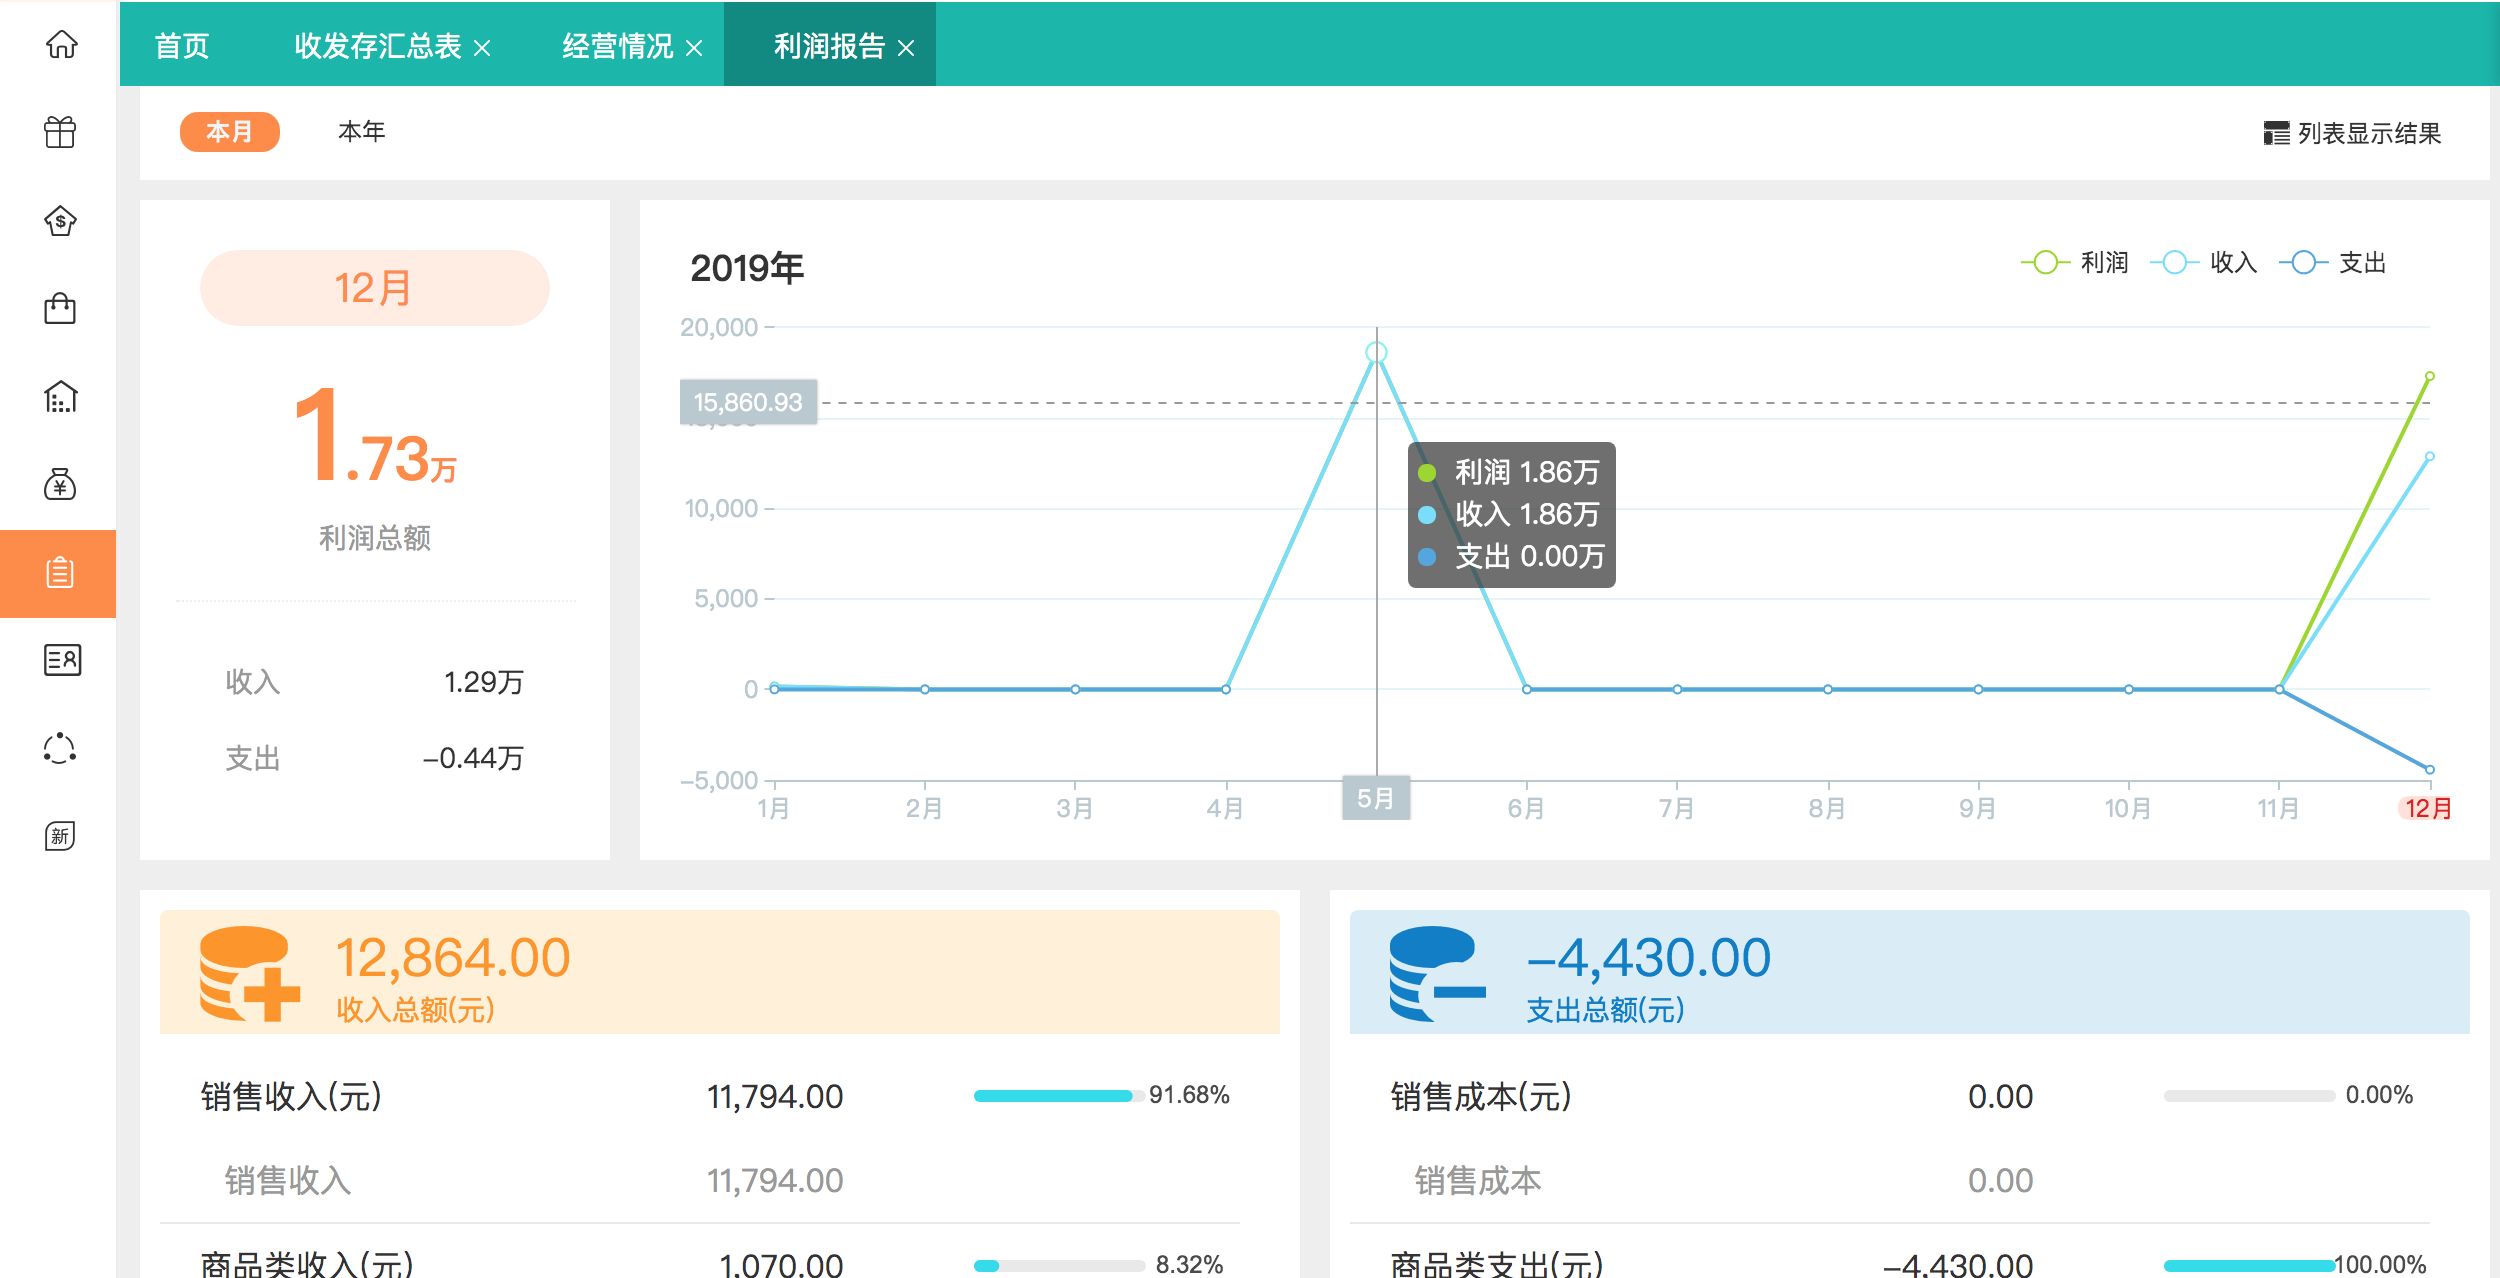
Task: Select the currency/finance icon in sidebar
Action: (60, 484)
